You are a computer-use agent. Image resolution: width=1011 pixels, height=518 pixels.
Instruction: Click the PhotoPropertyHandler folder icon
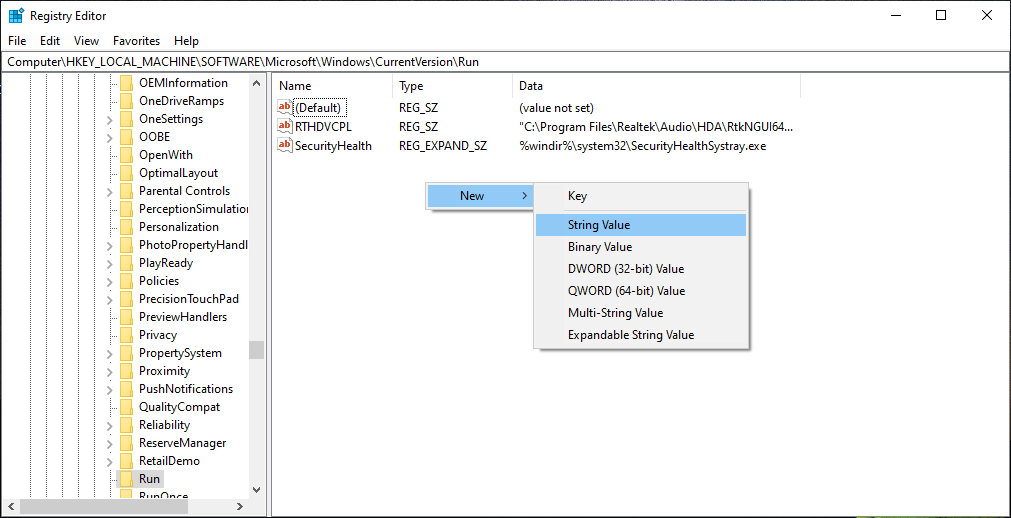(126, 245)
